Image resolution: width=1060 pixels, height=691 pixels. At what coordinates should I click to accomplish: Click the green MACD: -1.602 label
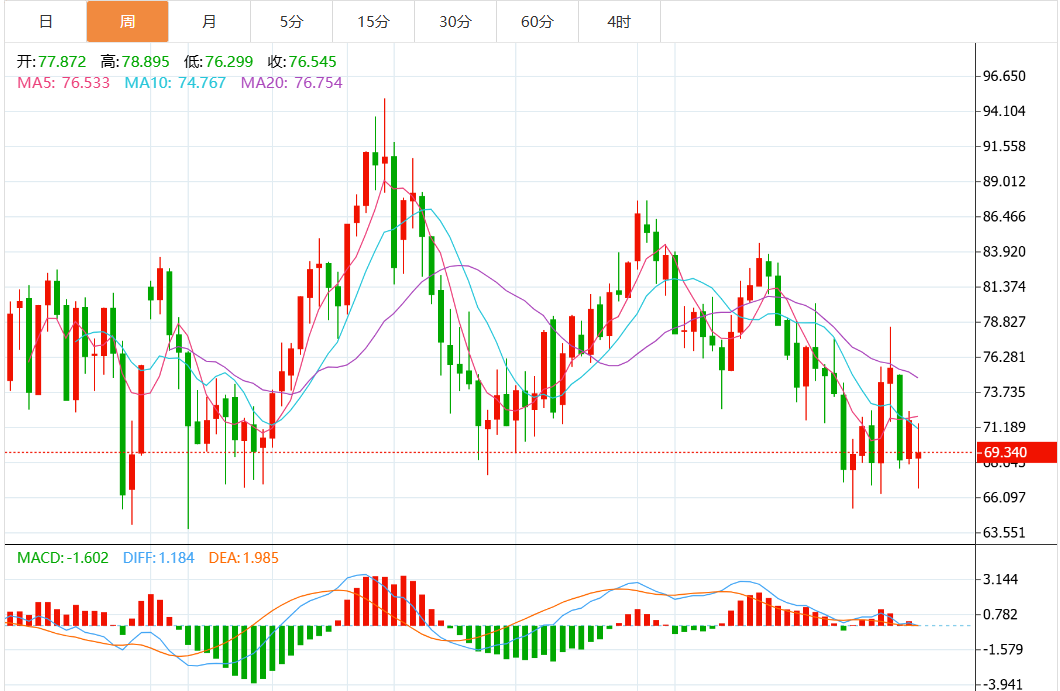[x=64, y=557]
